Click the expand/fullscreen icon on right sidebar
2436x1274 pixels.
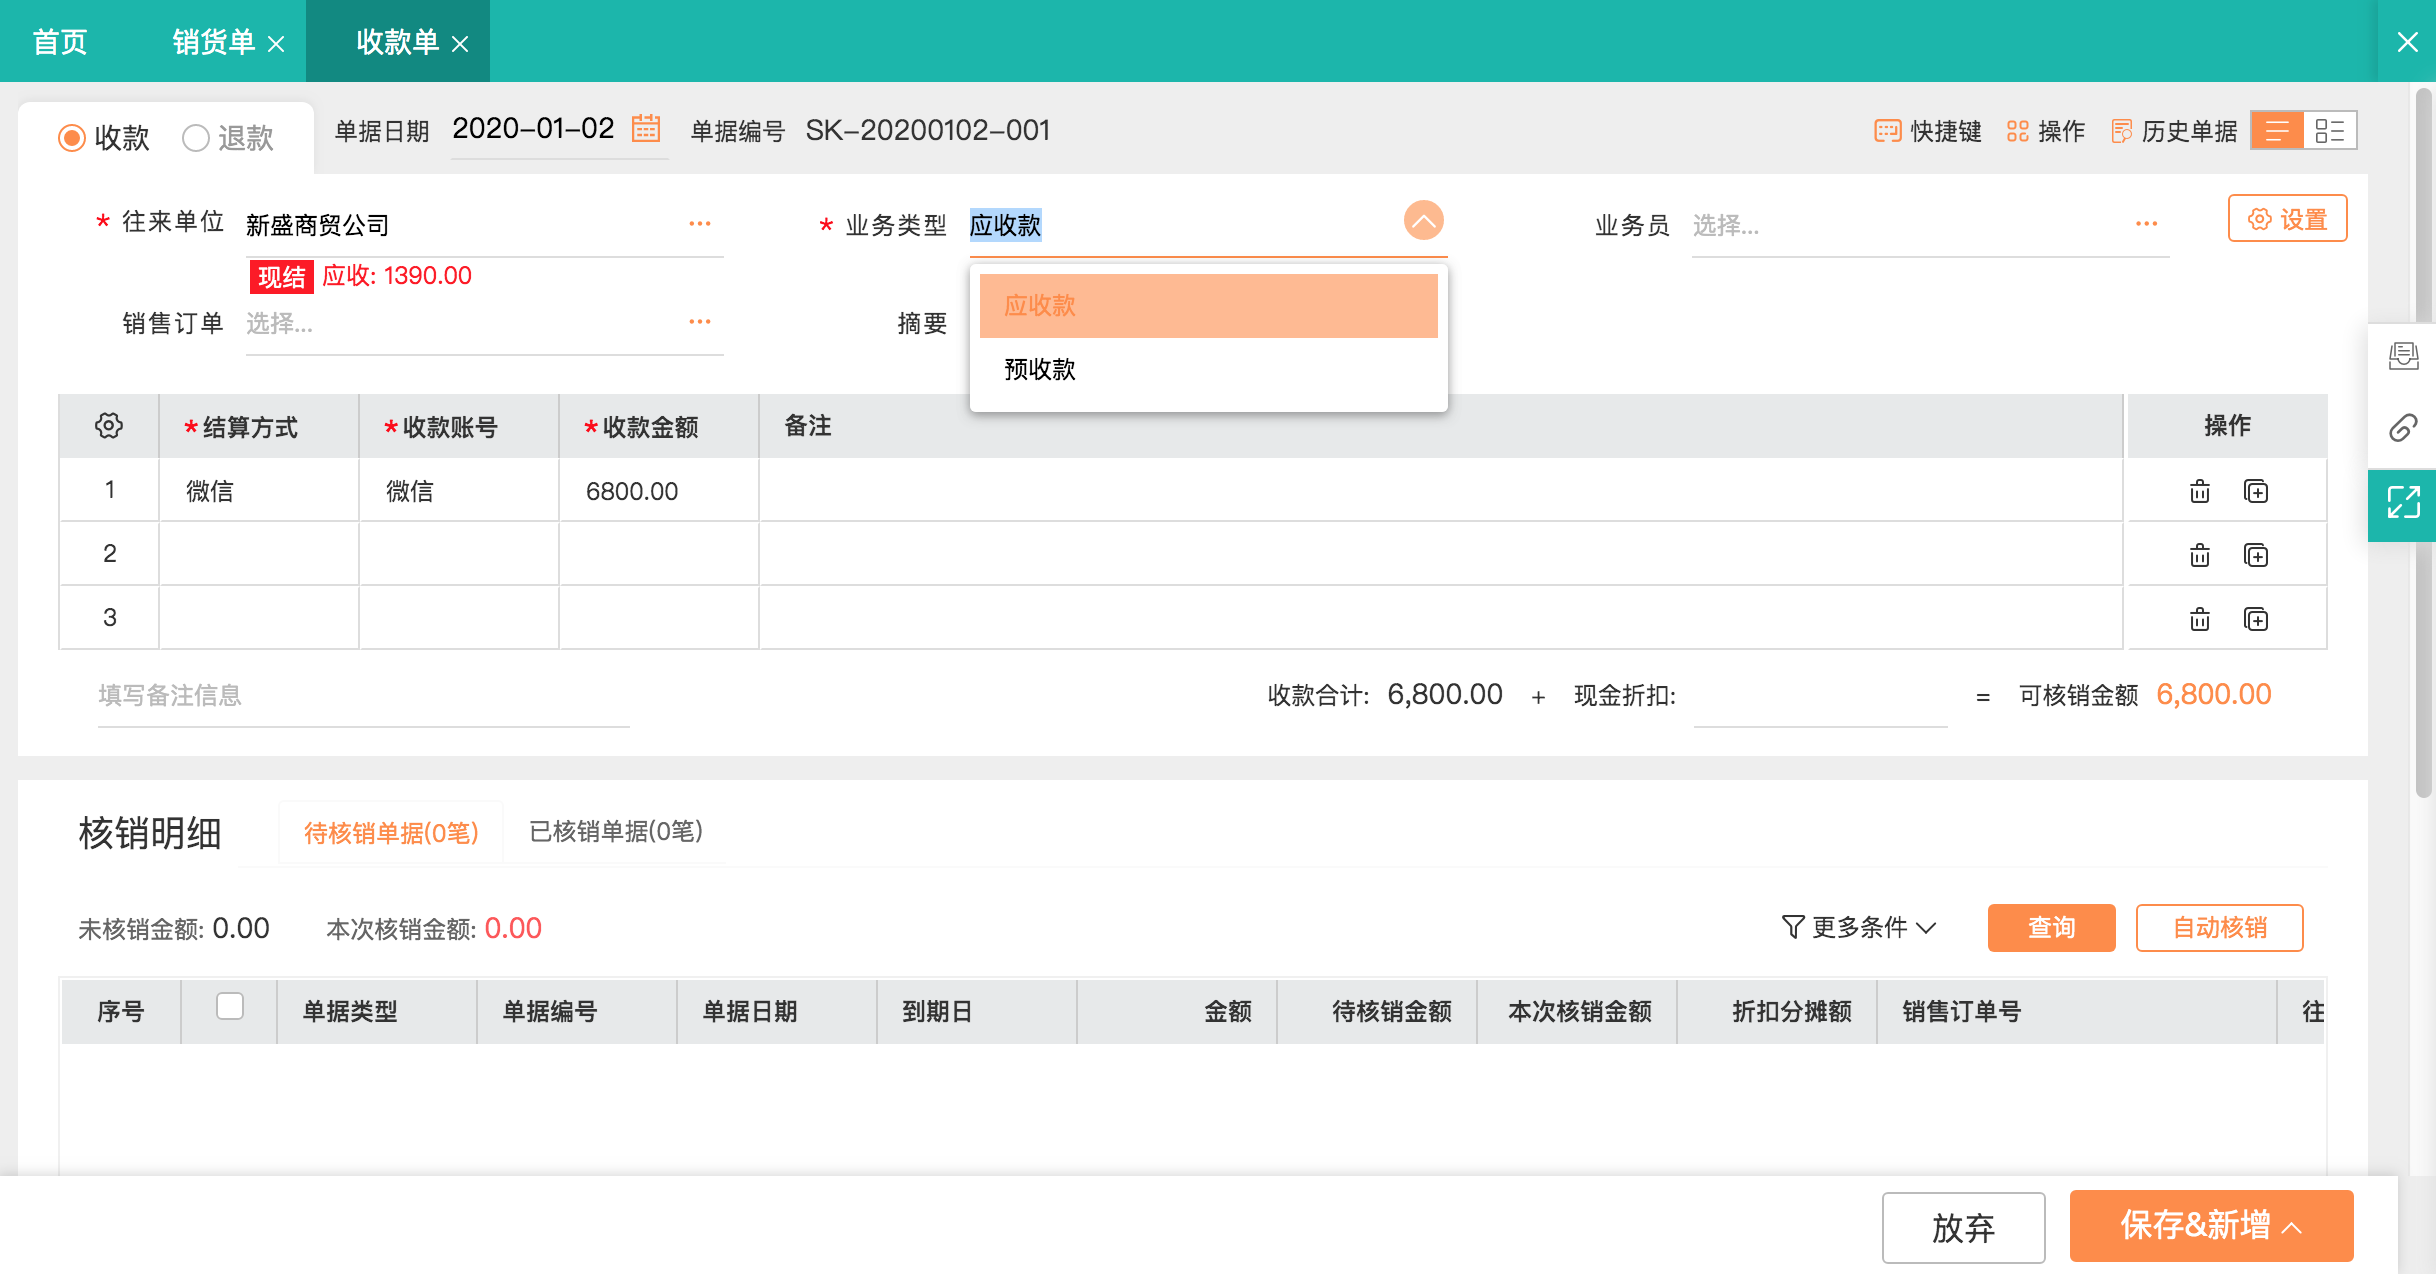pos(2404,499)
